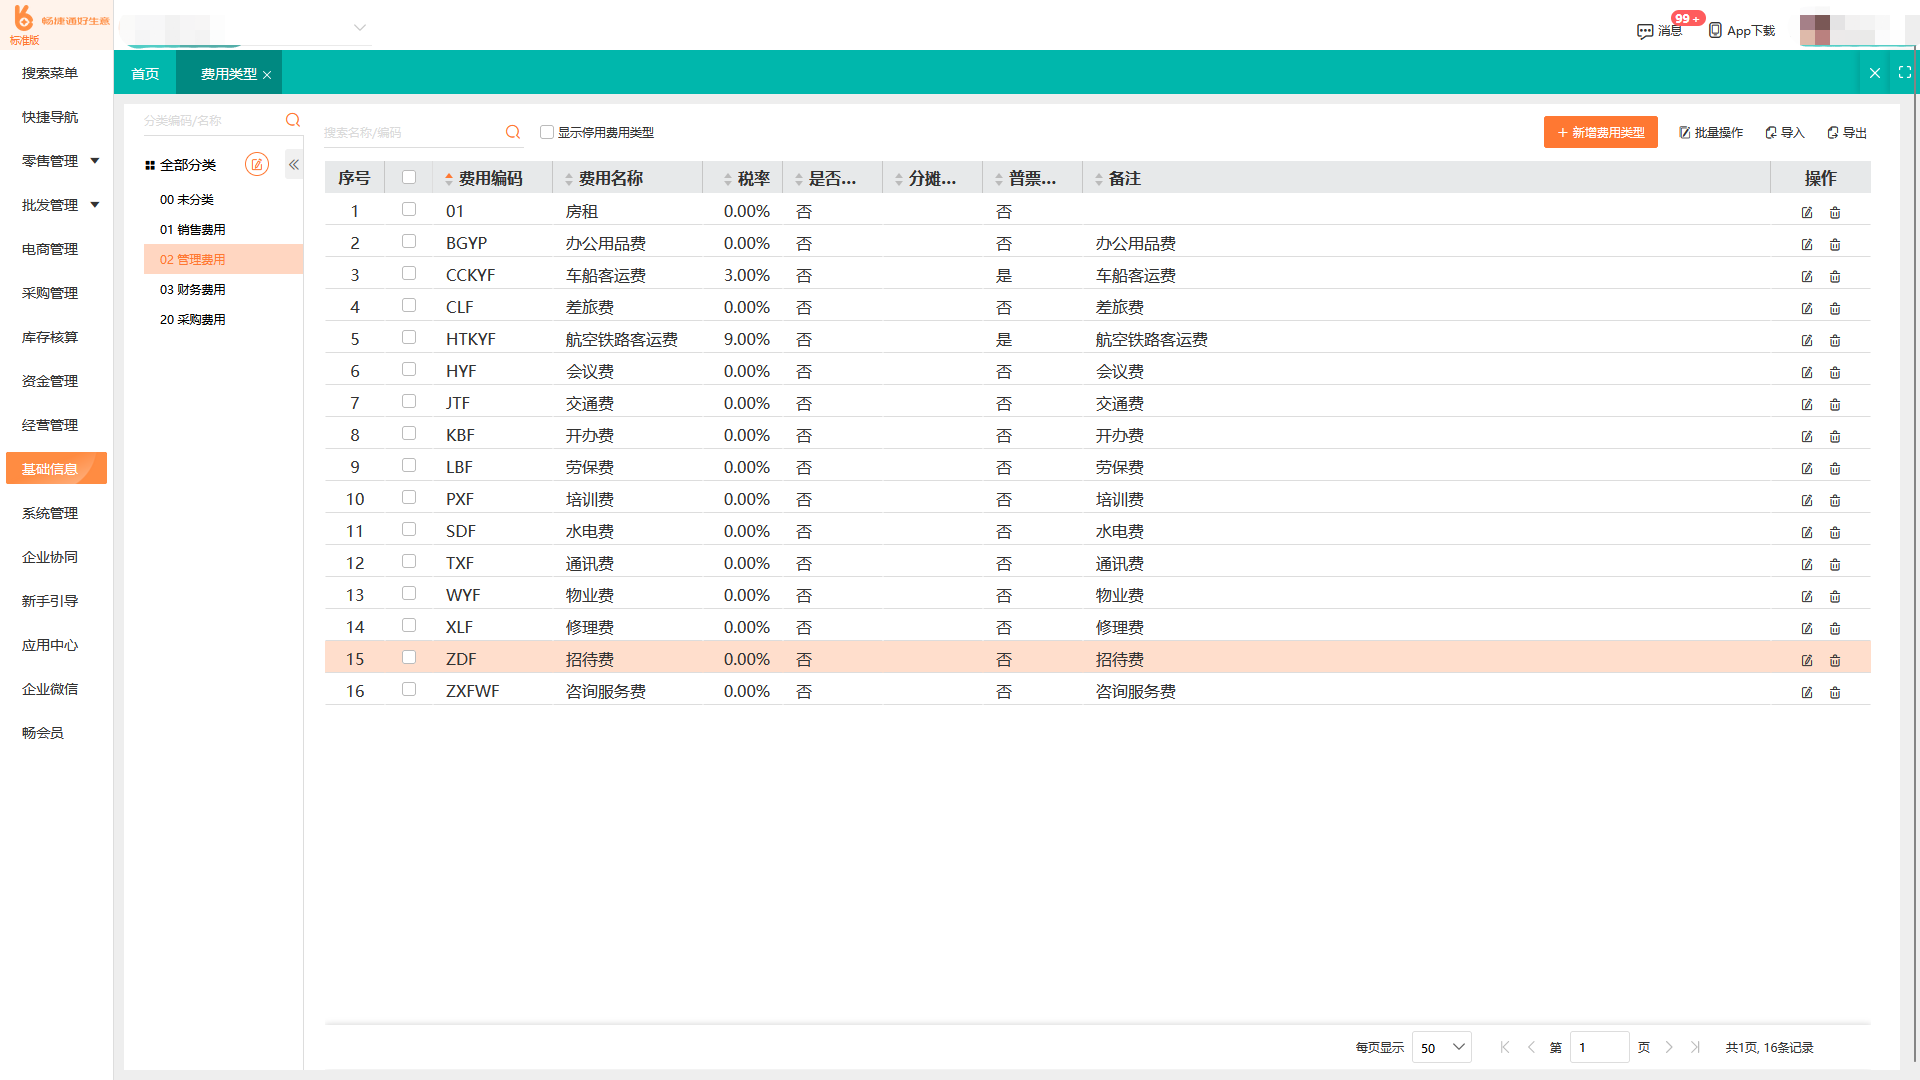The height and width of the screenshot is (1080, 1920).
Task: Toggle 显示停用费用类型 checkbox
Action: (546, 131)
